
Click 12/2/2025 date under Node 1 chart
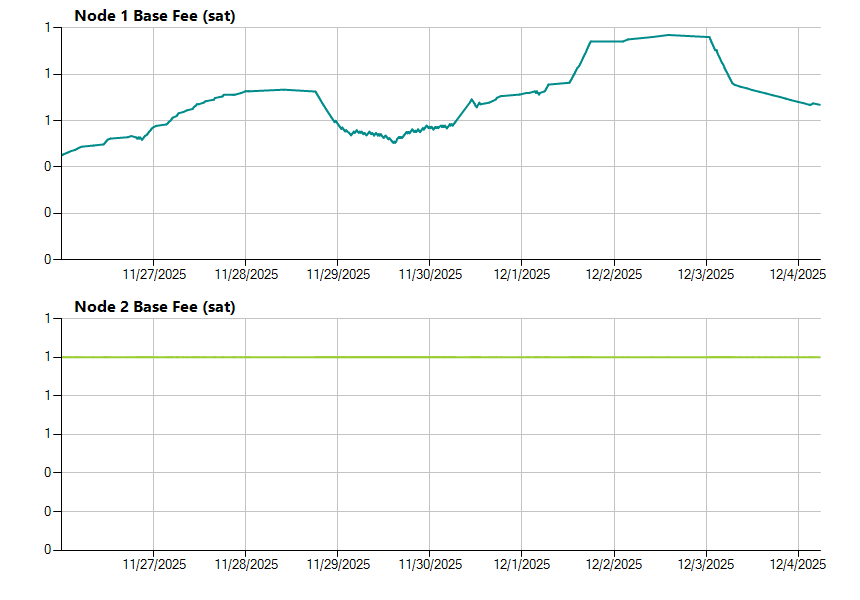coord(614,274)
